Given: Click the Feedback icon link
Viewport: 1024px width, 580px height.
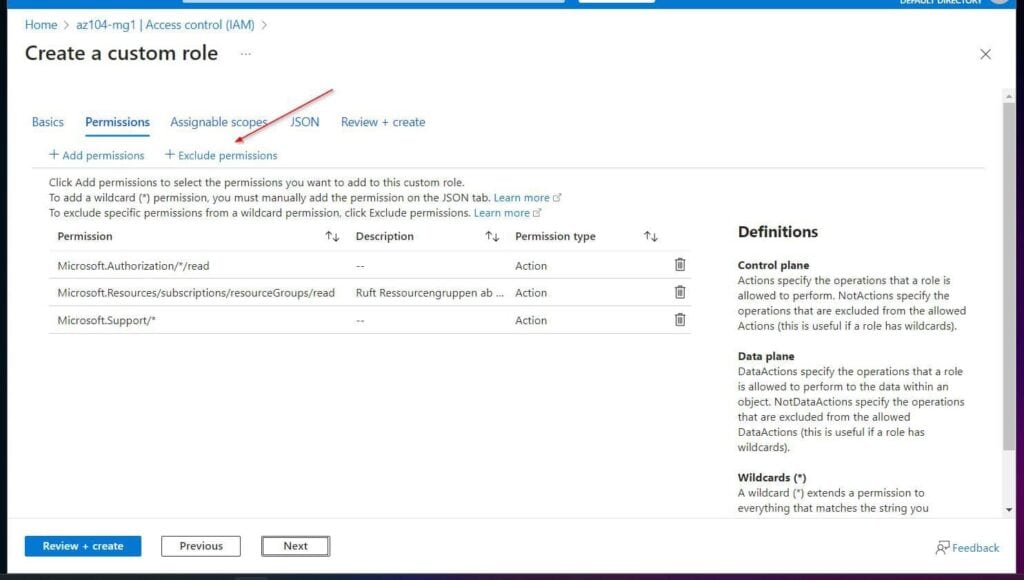Looking at the screenshot, I should (x=967, y=547).
